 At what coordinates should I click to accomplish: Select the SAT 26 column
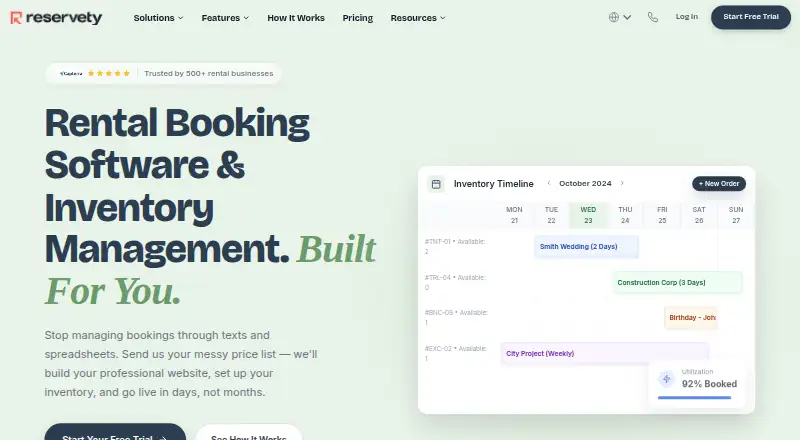click(x=699, y=215)
